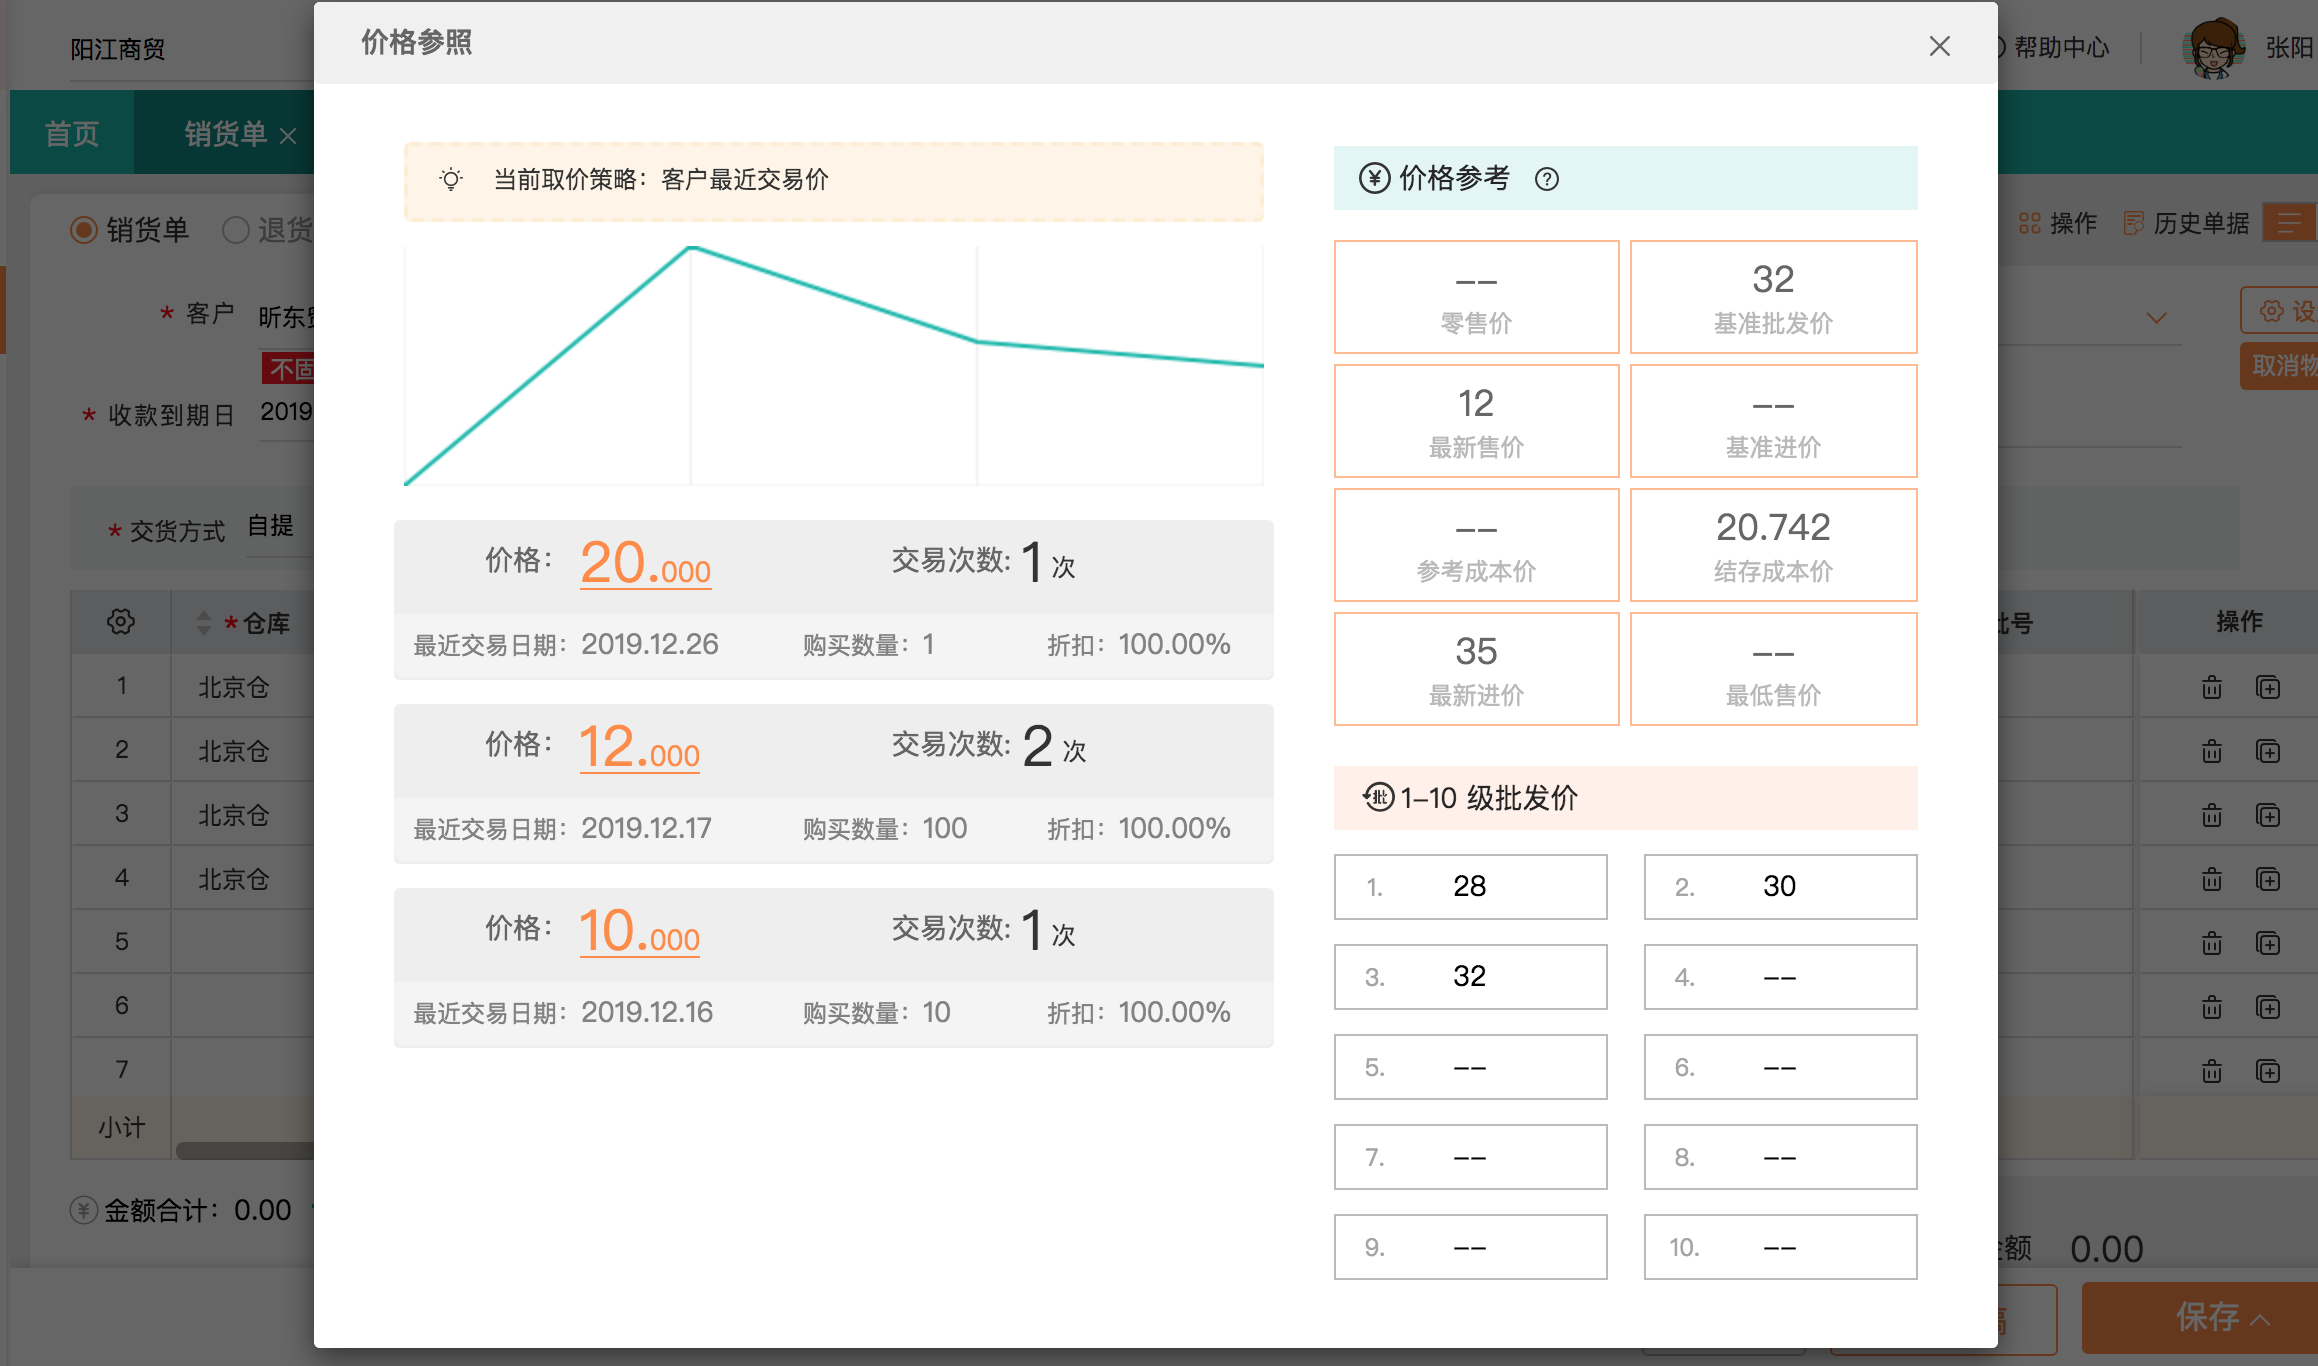Click the 历史单据 icon
The height and width of the screenshot is (1366, 2318).
(x=2134, y=228)
